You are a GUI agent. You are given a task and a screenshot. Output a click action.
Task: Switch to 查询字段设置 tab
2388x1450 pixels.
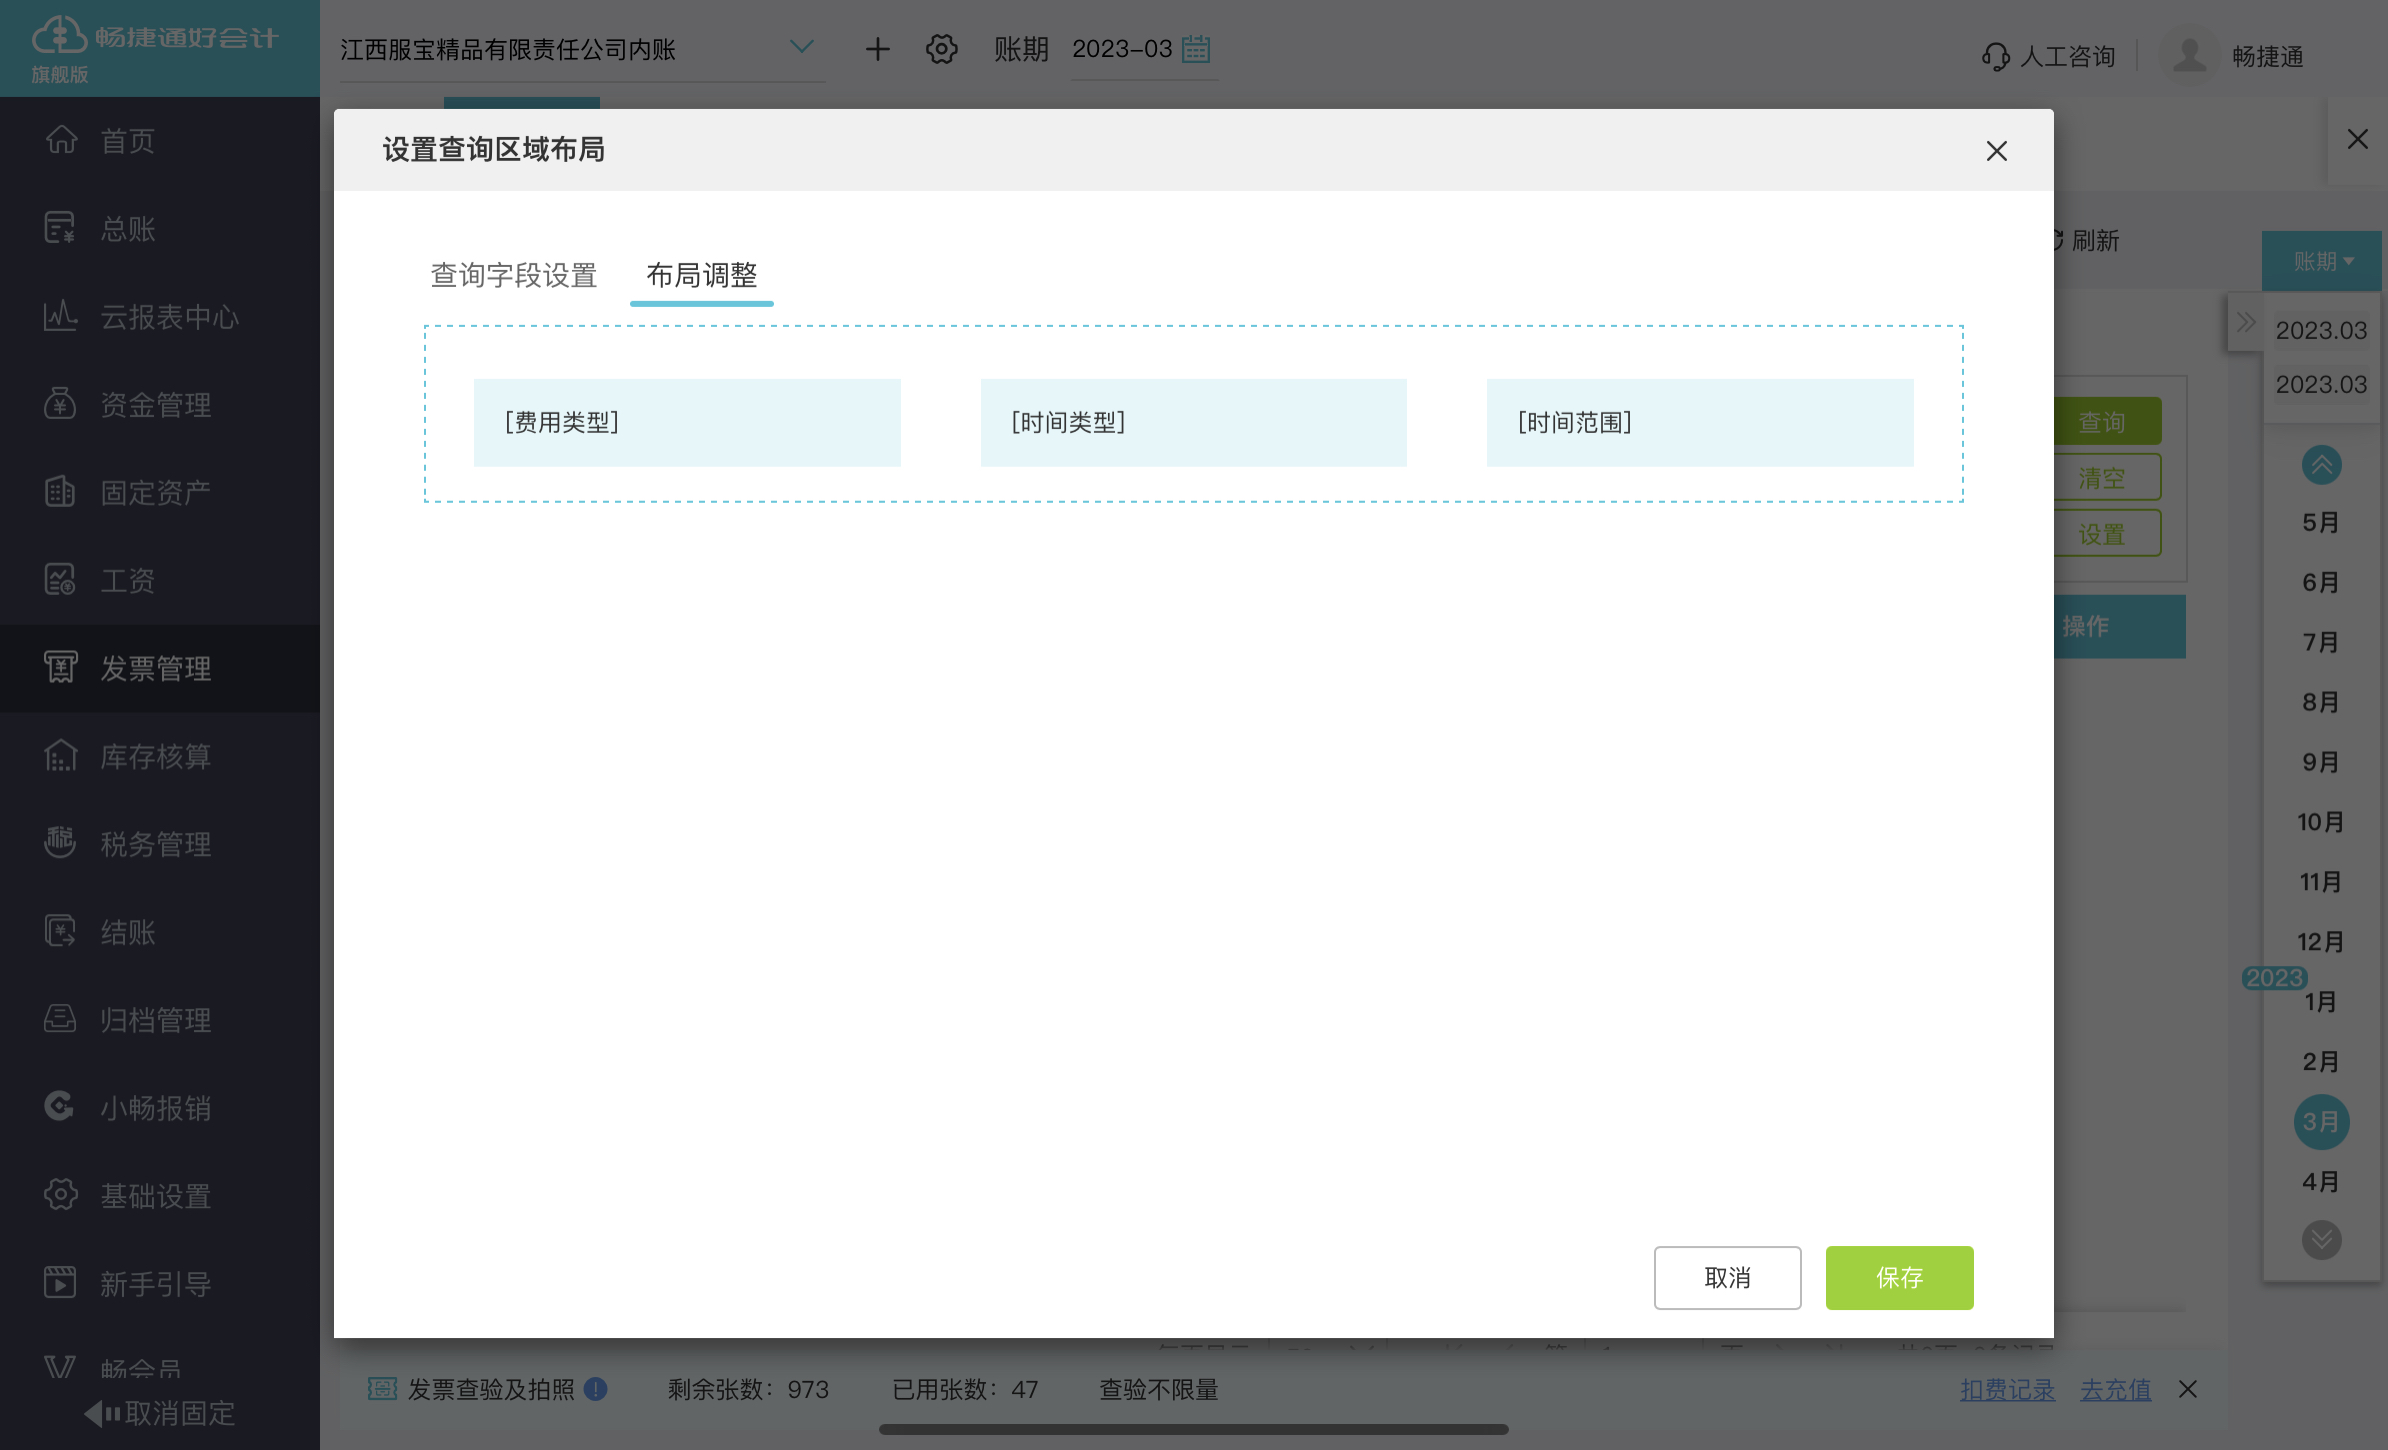[512, 275]
